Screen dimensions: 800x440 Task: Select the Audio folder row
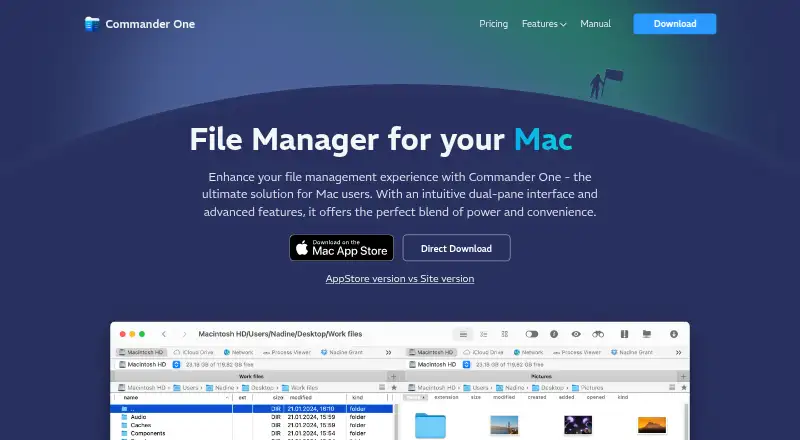click(x=252, y=417)
